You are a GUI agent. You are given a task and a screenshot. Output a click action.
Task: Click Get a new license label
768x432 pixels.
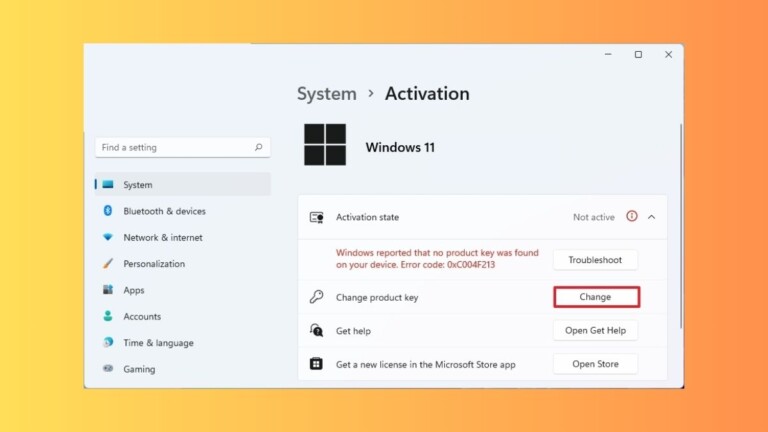click(x=425, y=364)
